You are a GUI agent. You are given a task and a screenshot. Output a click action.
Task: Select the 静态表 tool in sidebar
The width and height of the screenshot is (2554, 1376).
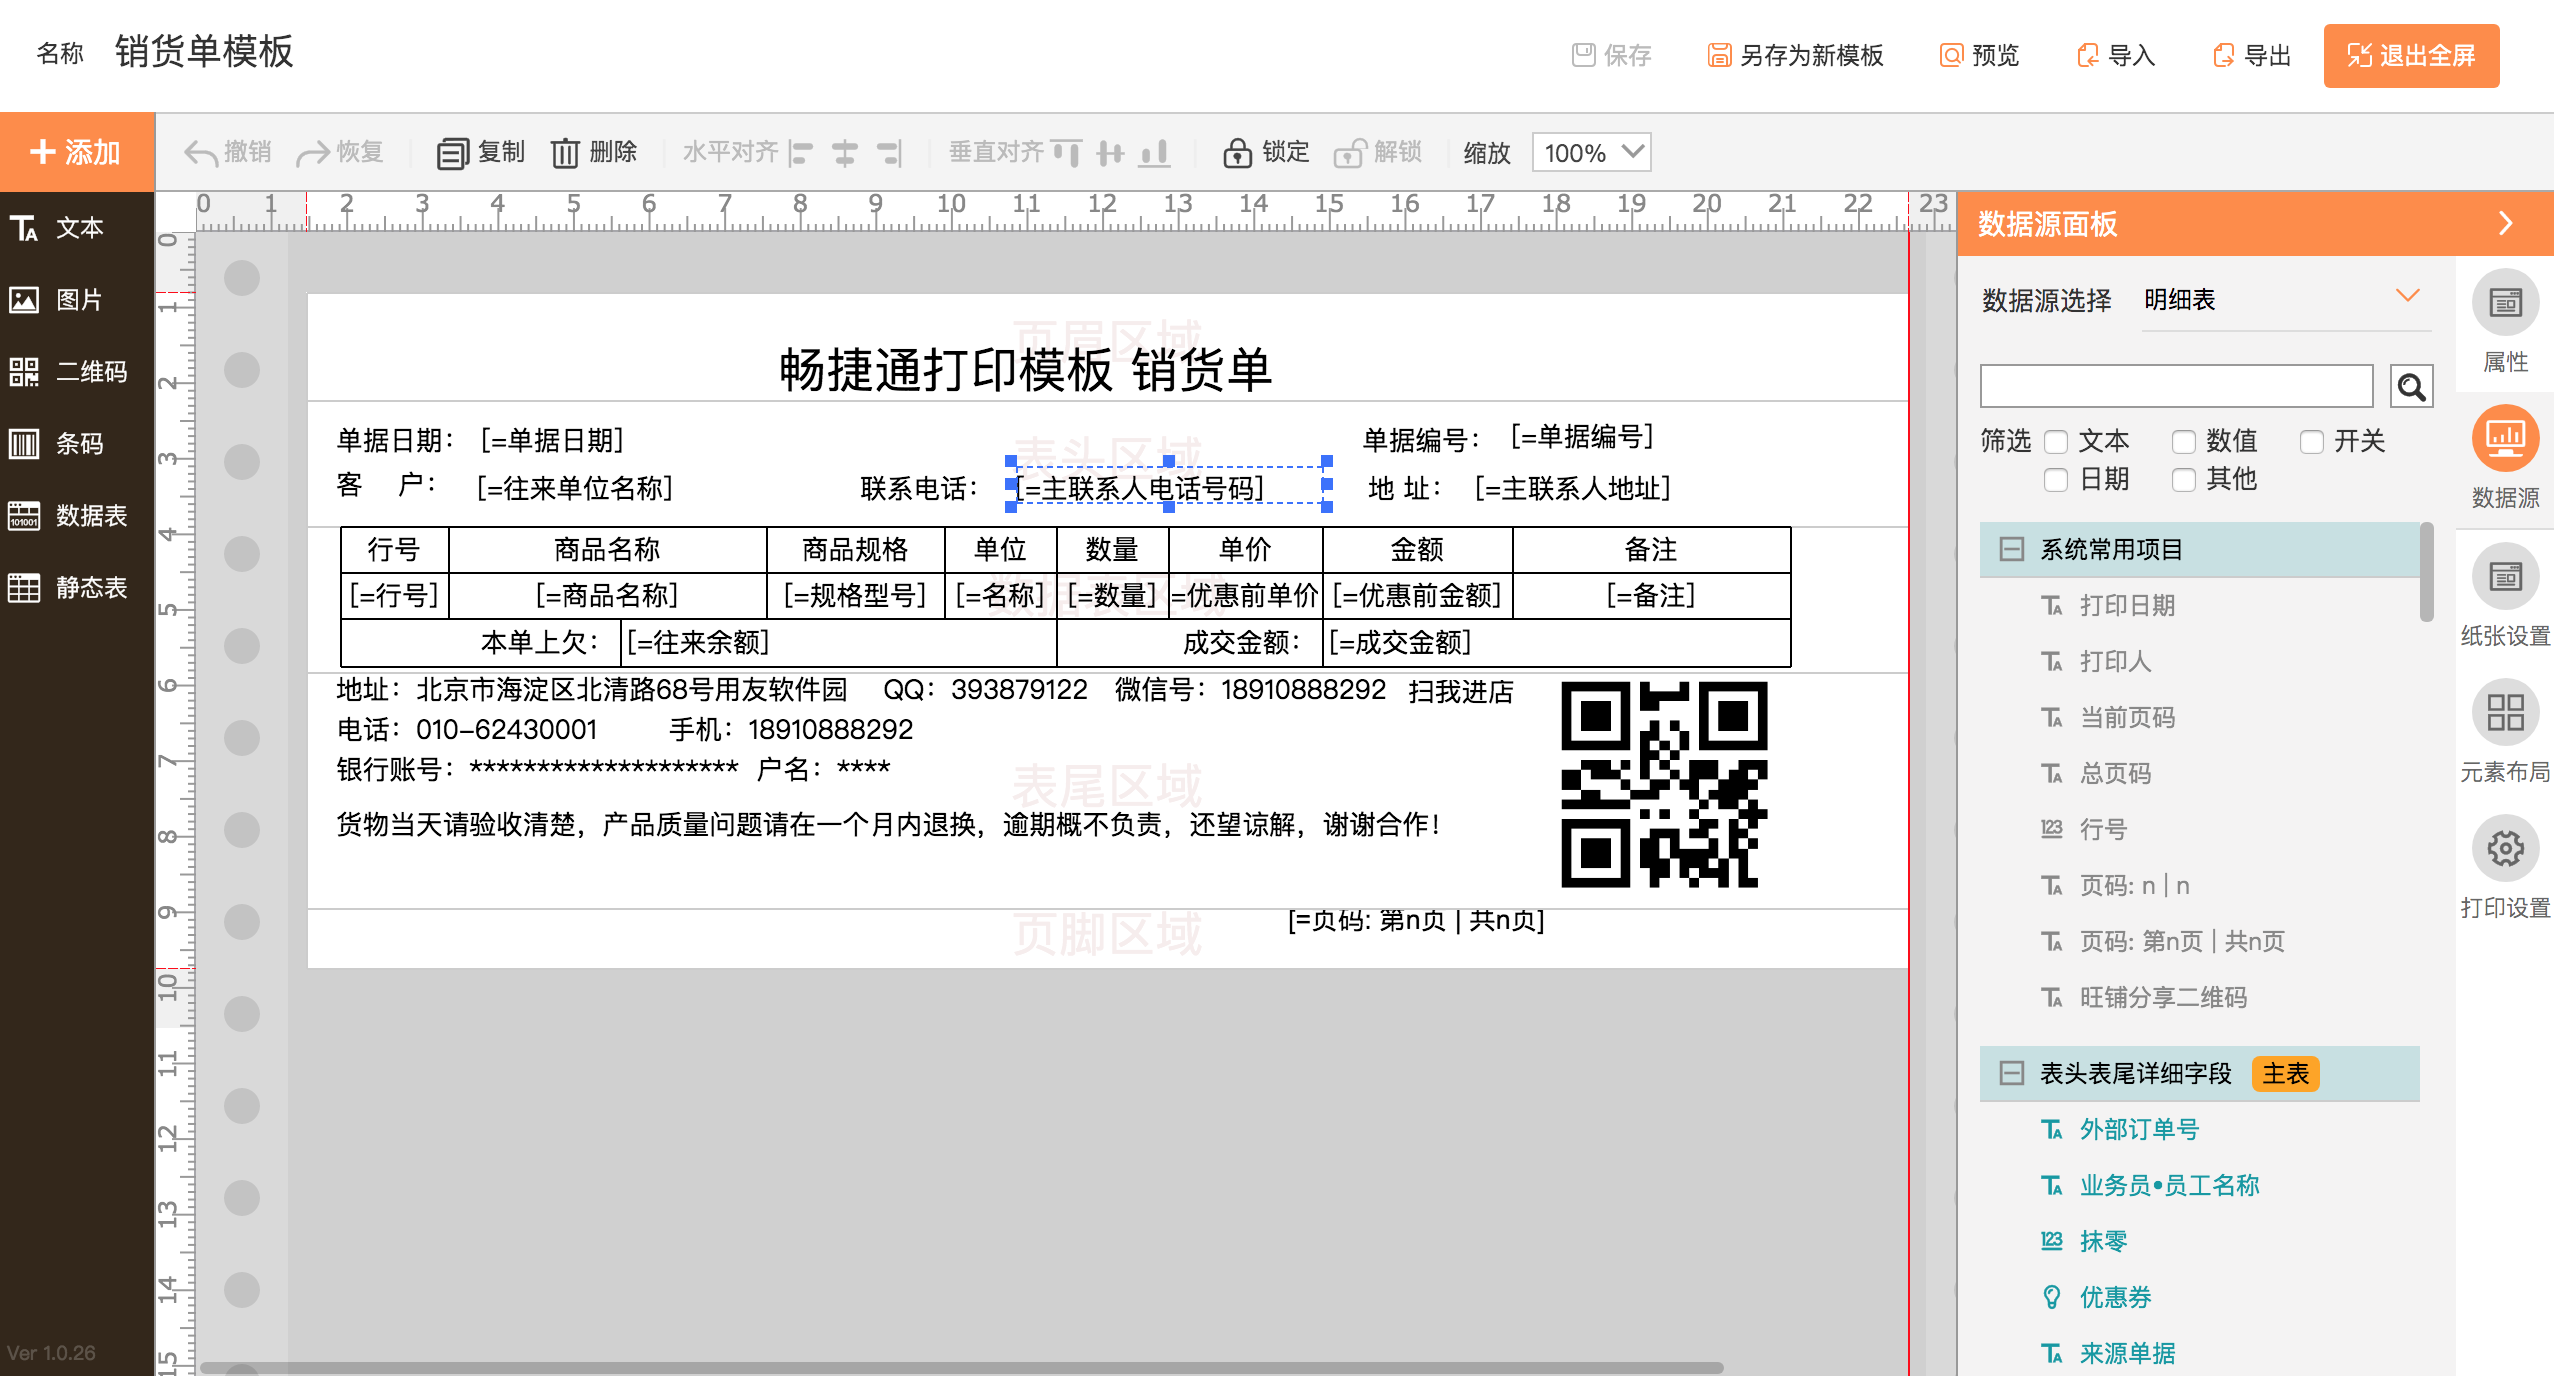[76, 586]
